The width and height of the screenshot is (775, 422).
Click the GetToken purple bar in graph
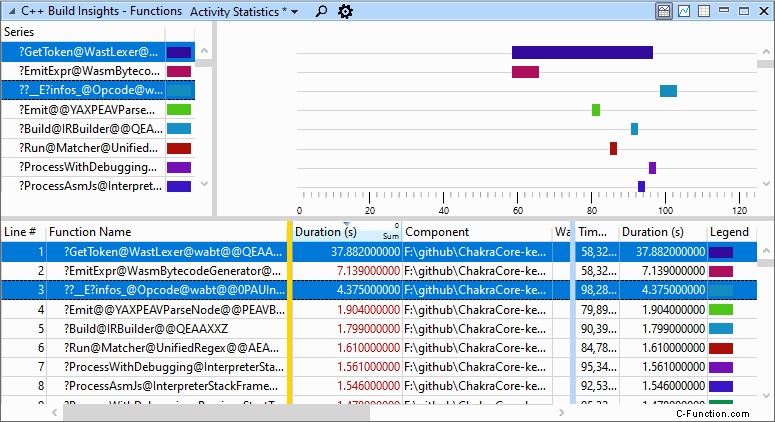tap(582, 53)
